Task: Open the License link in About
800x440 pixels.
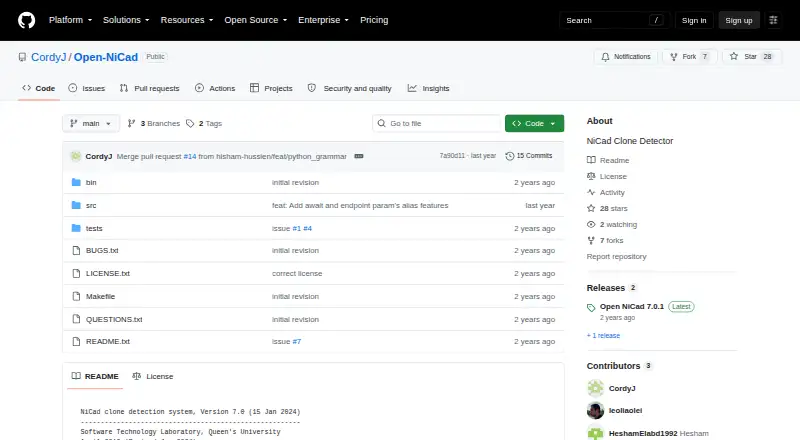Action: pyautogui.click(x=607, y=176)
